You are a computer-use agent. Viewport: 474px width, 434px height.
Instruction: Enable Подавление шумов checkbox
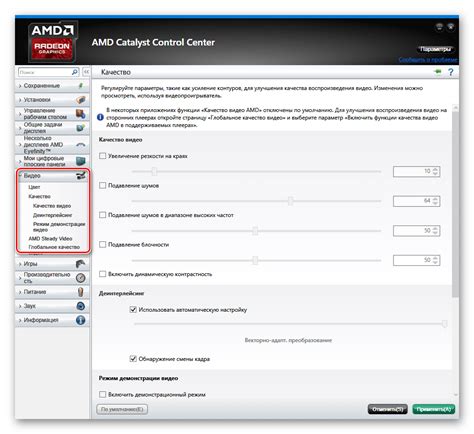tap(103, 185)
